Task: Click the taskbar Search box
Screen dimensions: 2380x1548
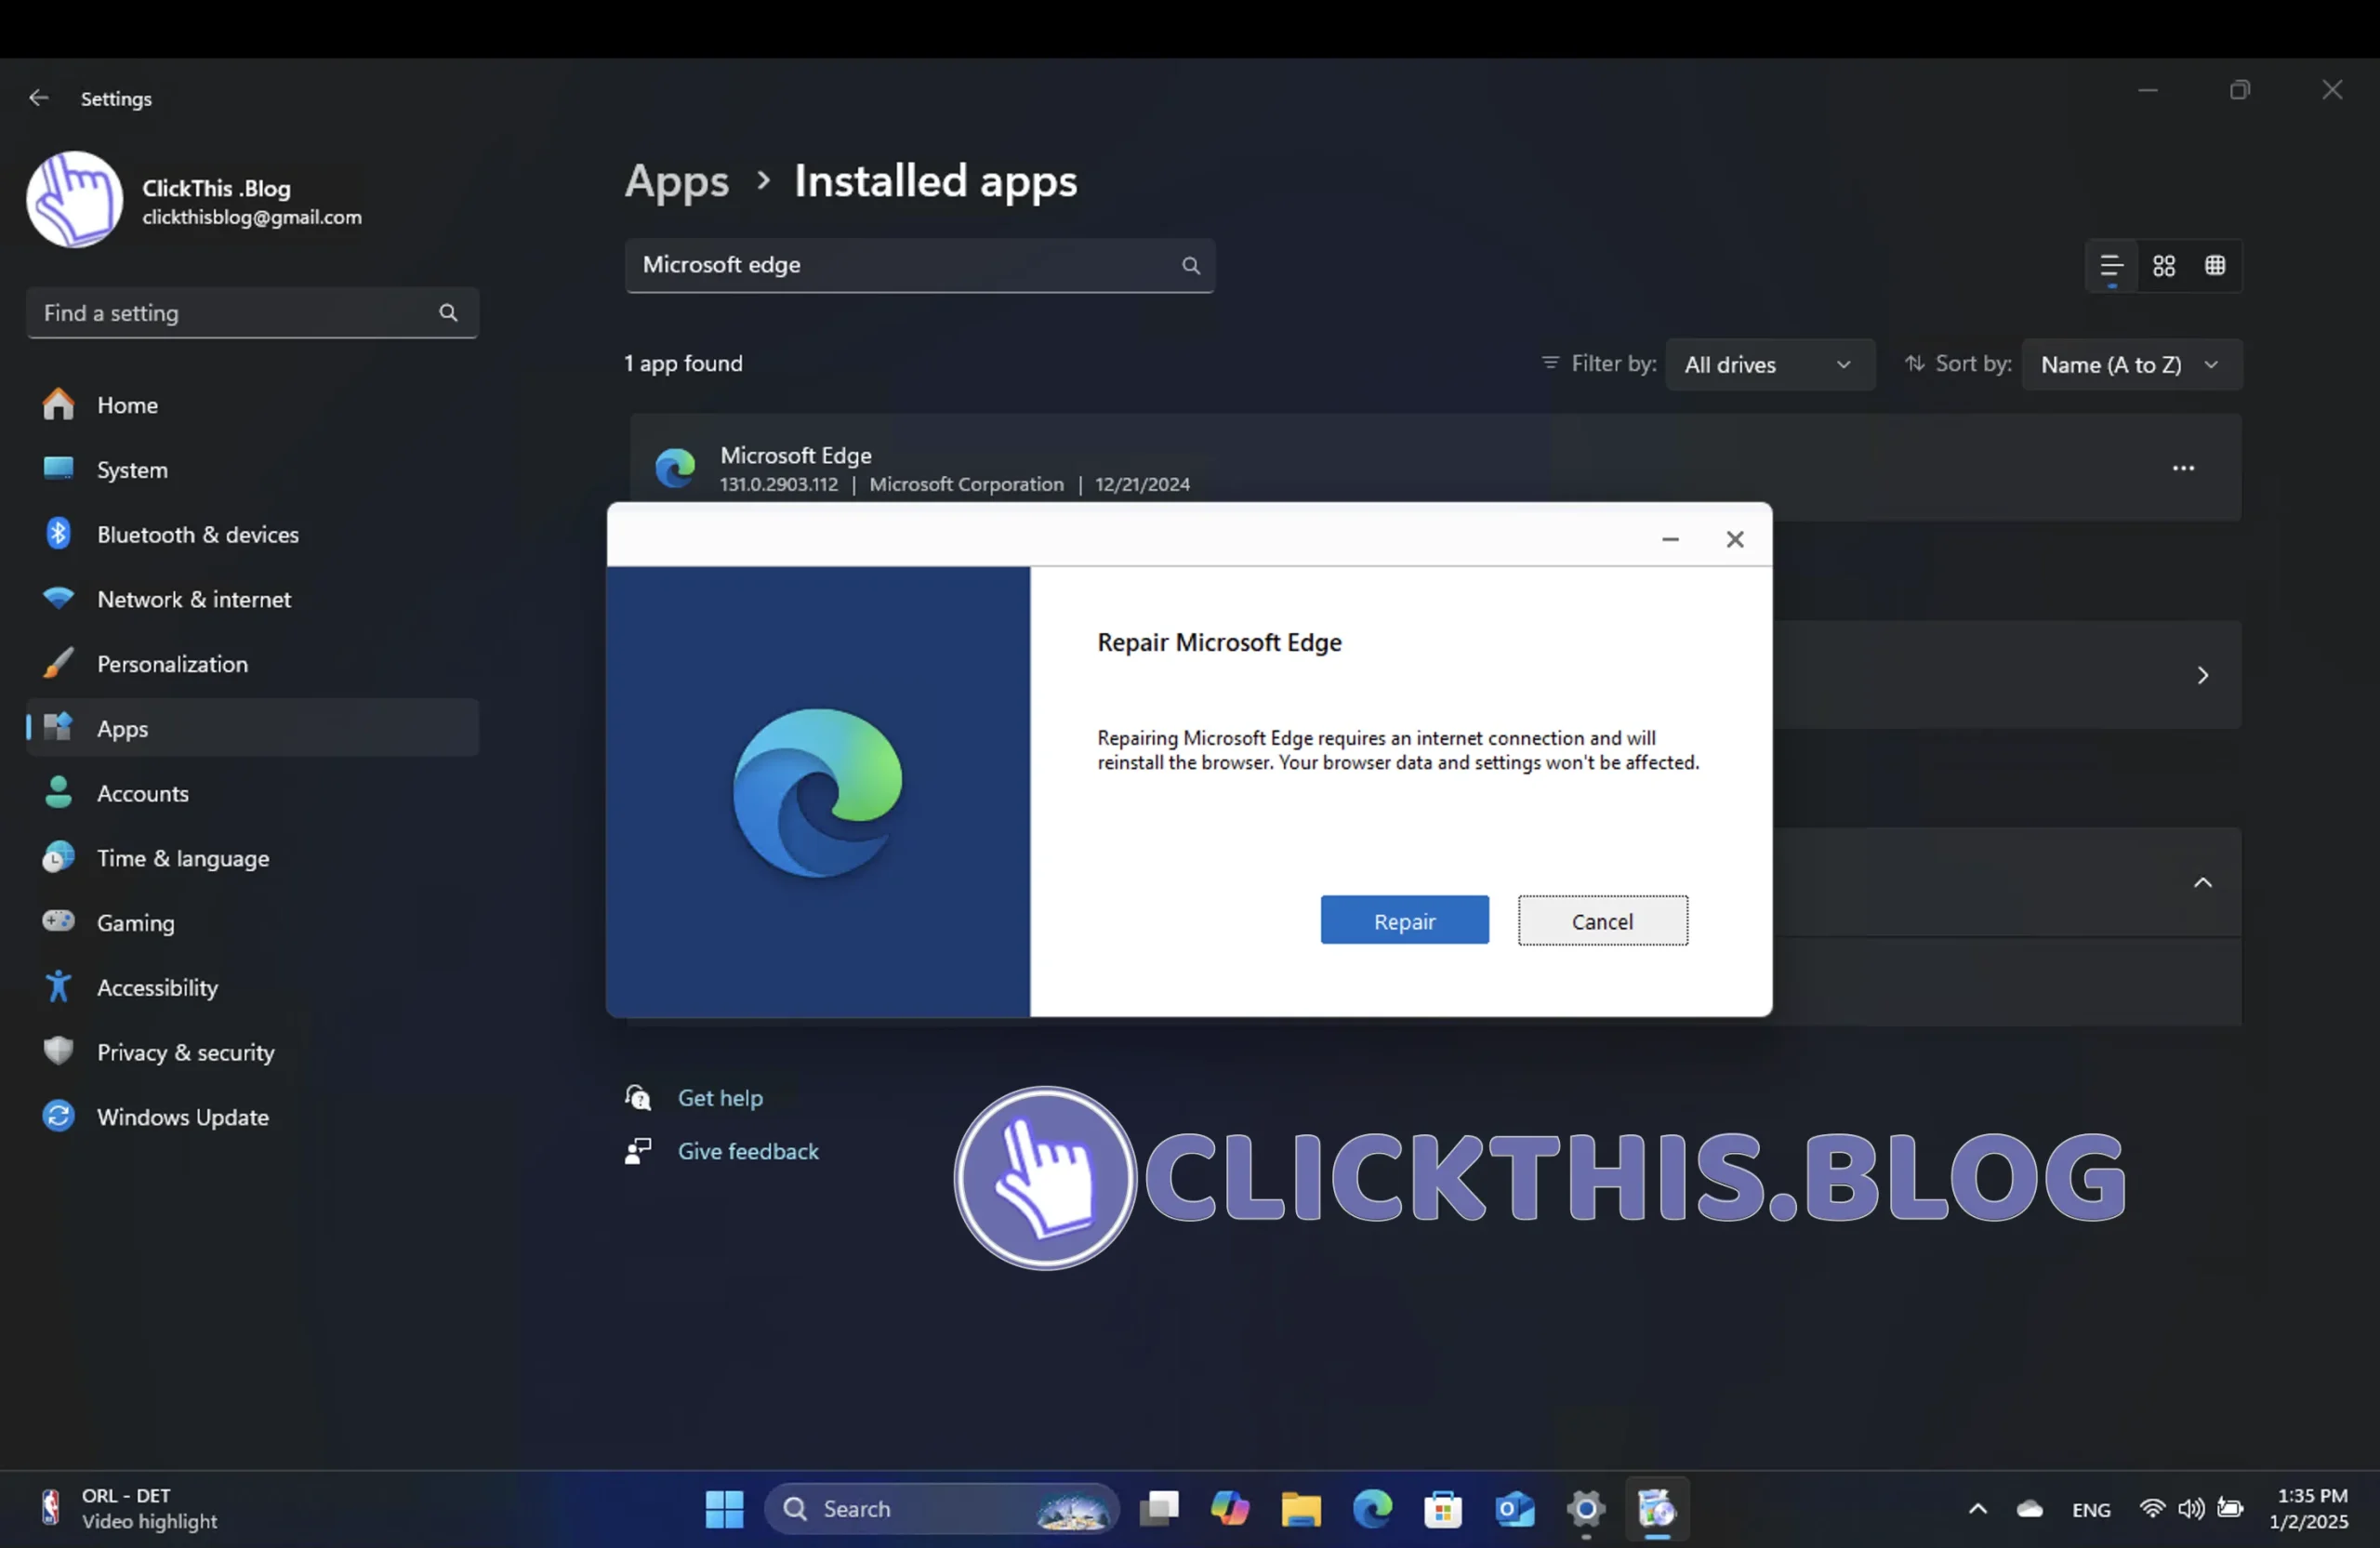Action: (x=941, y=1509)
